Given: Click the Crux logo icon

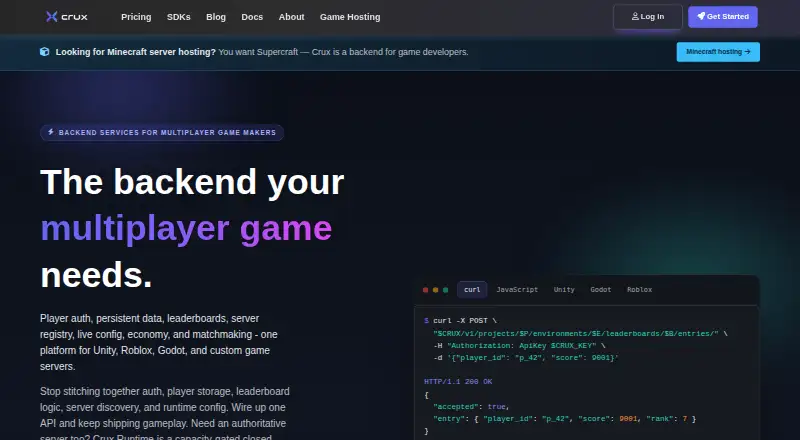Looking at the screenshot, I should click(x=52, y=17).
